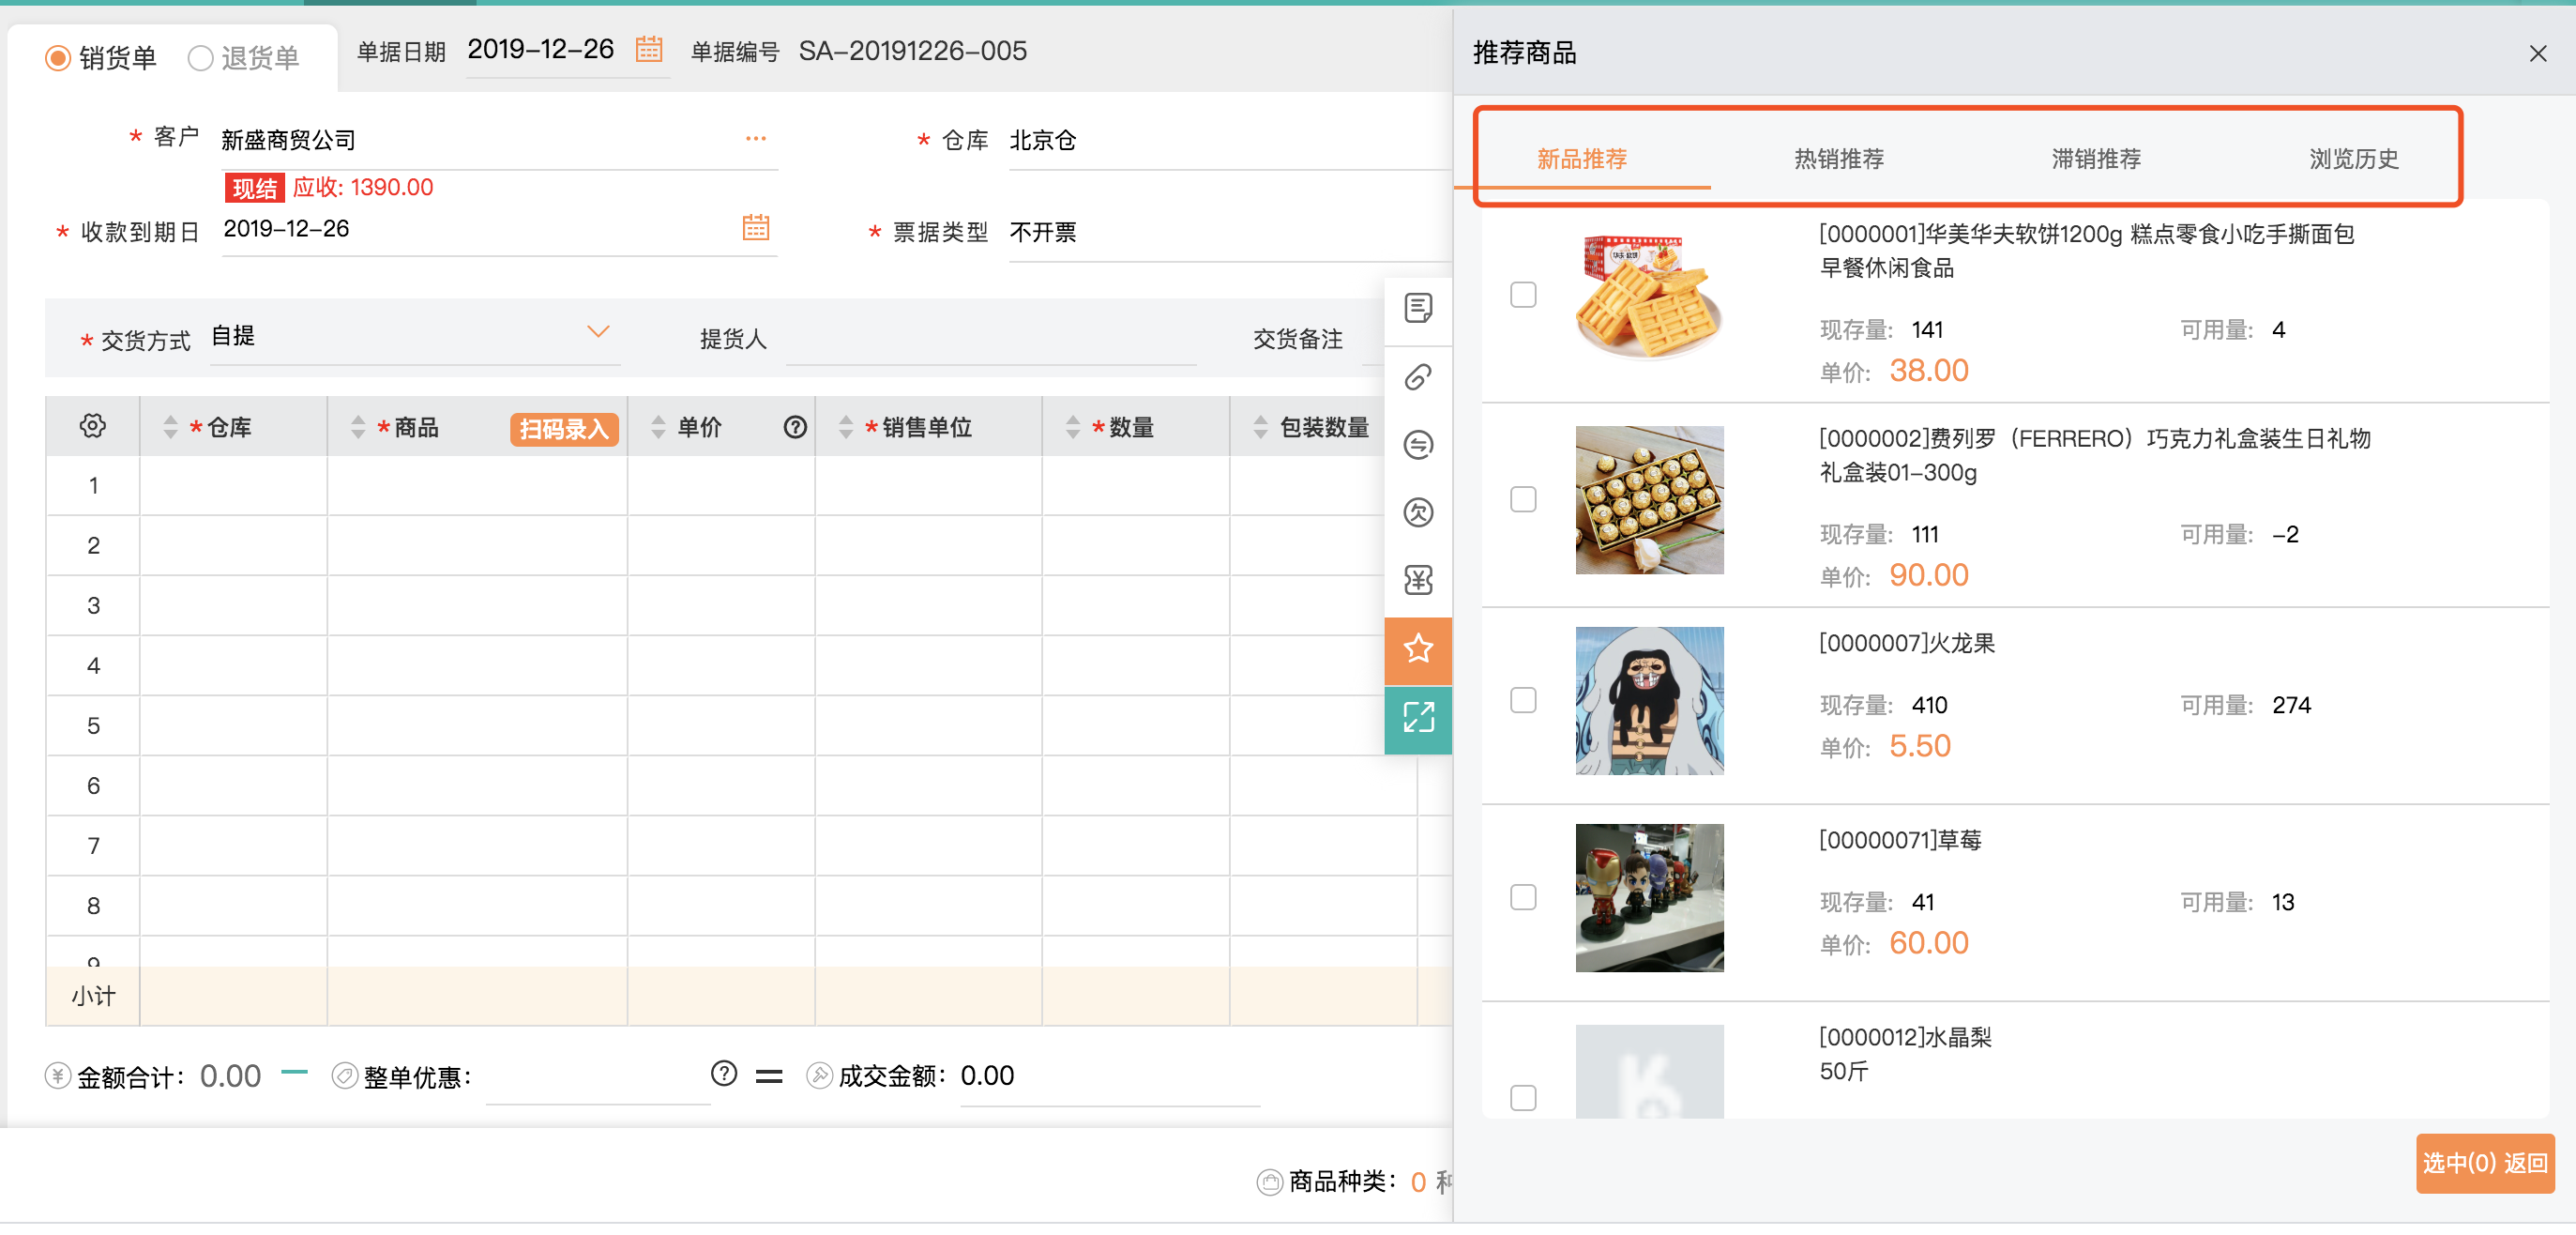Click the attachment/link icon in sidebar
Image resolution: width=2576 pixels, height=1235 pixels.
pyautogui.click(x=1417, y=375)
